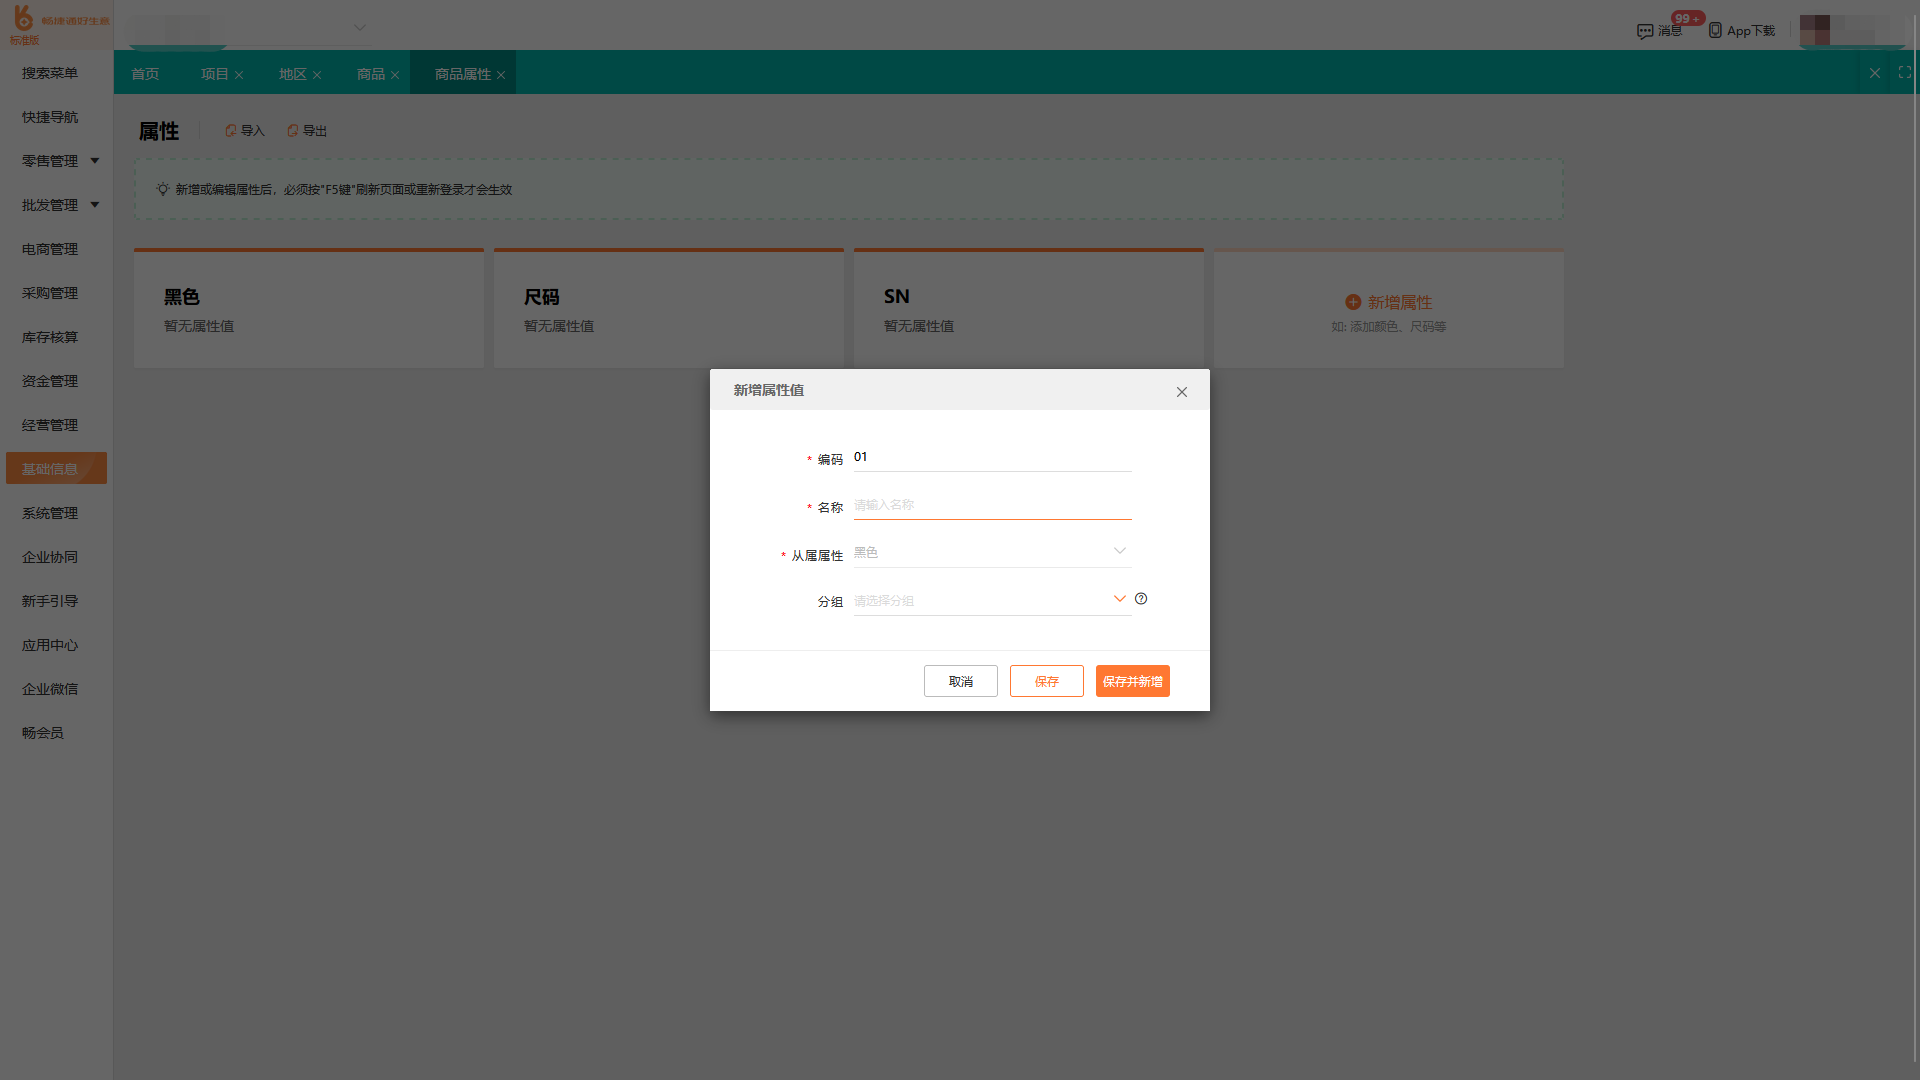Click the 编码 input showing 01
Screen dimensions: 1920x1080
coord(990,456)
